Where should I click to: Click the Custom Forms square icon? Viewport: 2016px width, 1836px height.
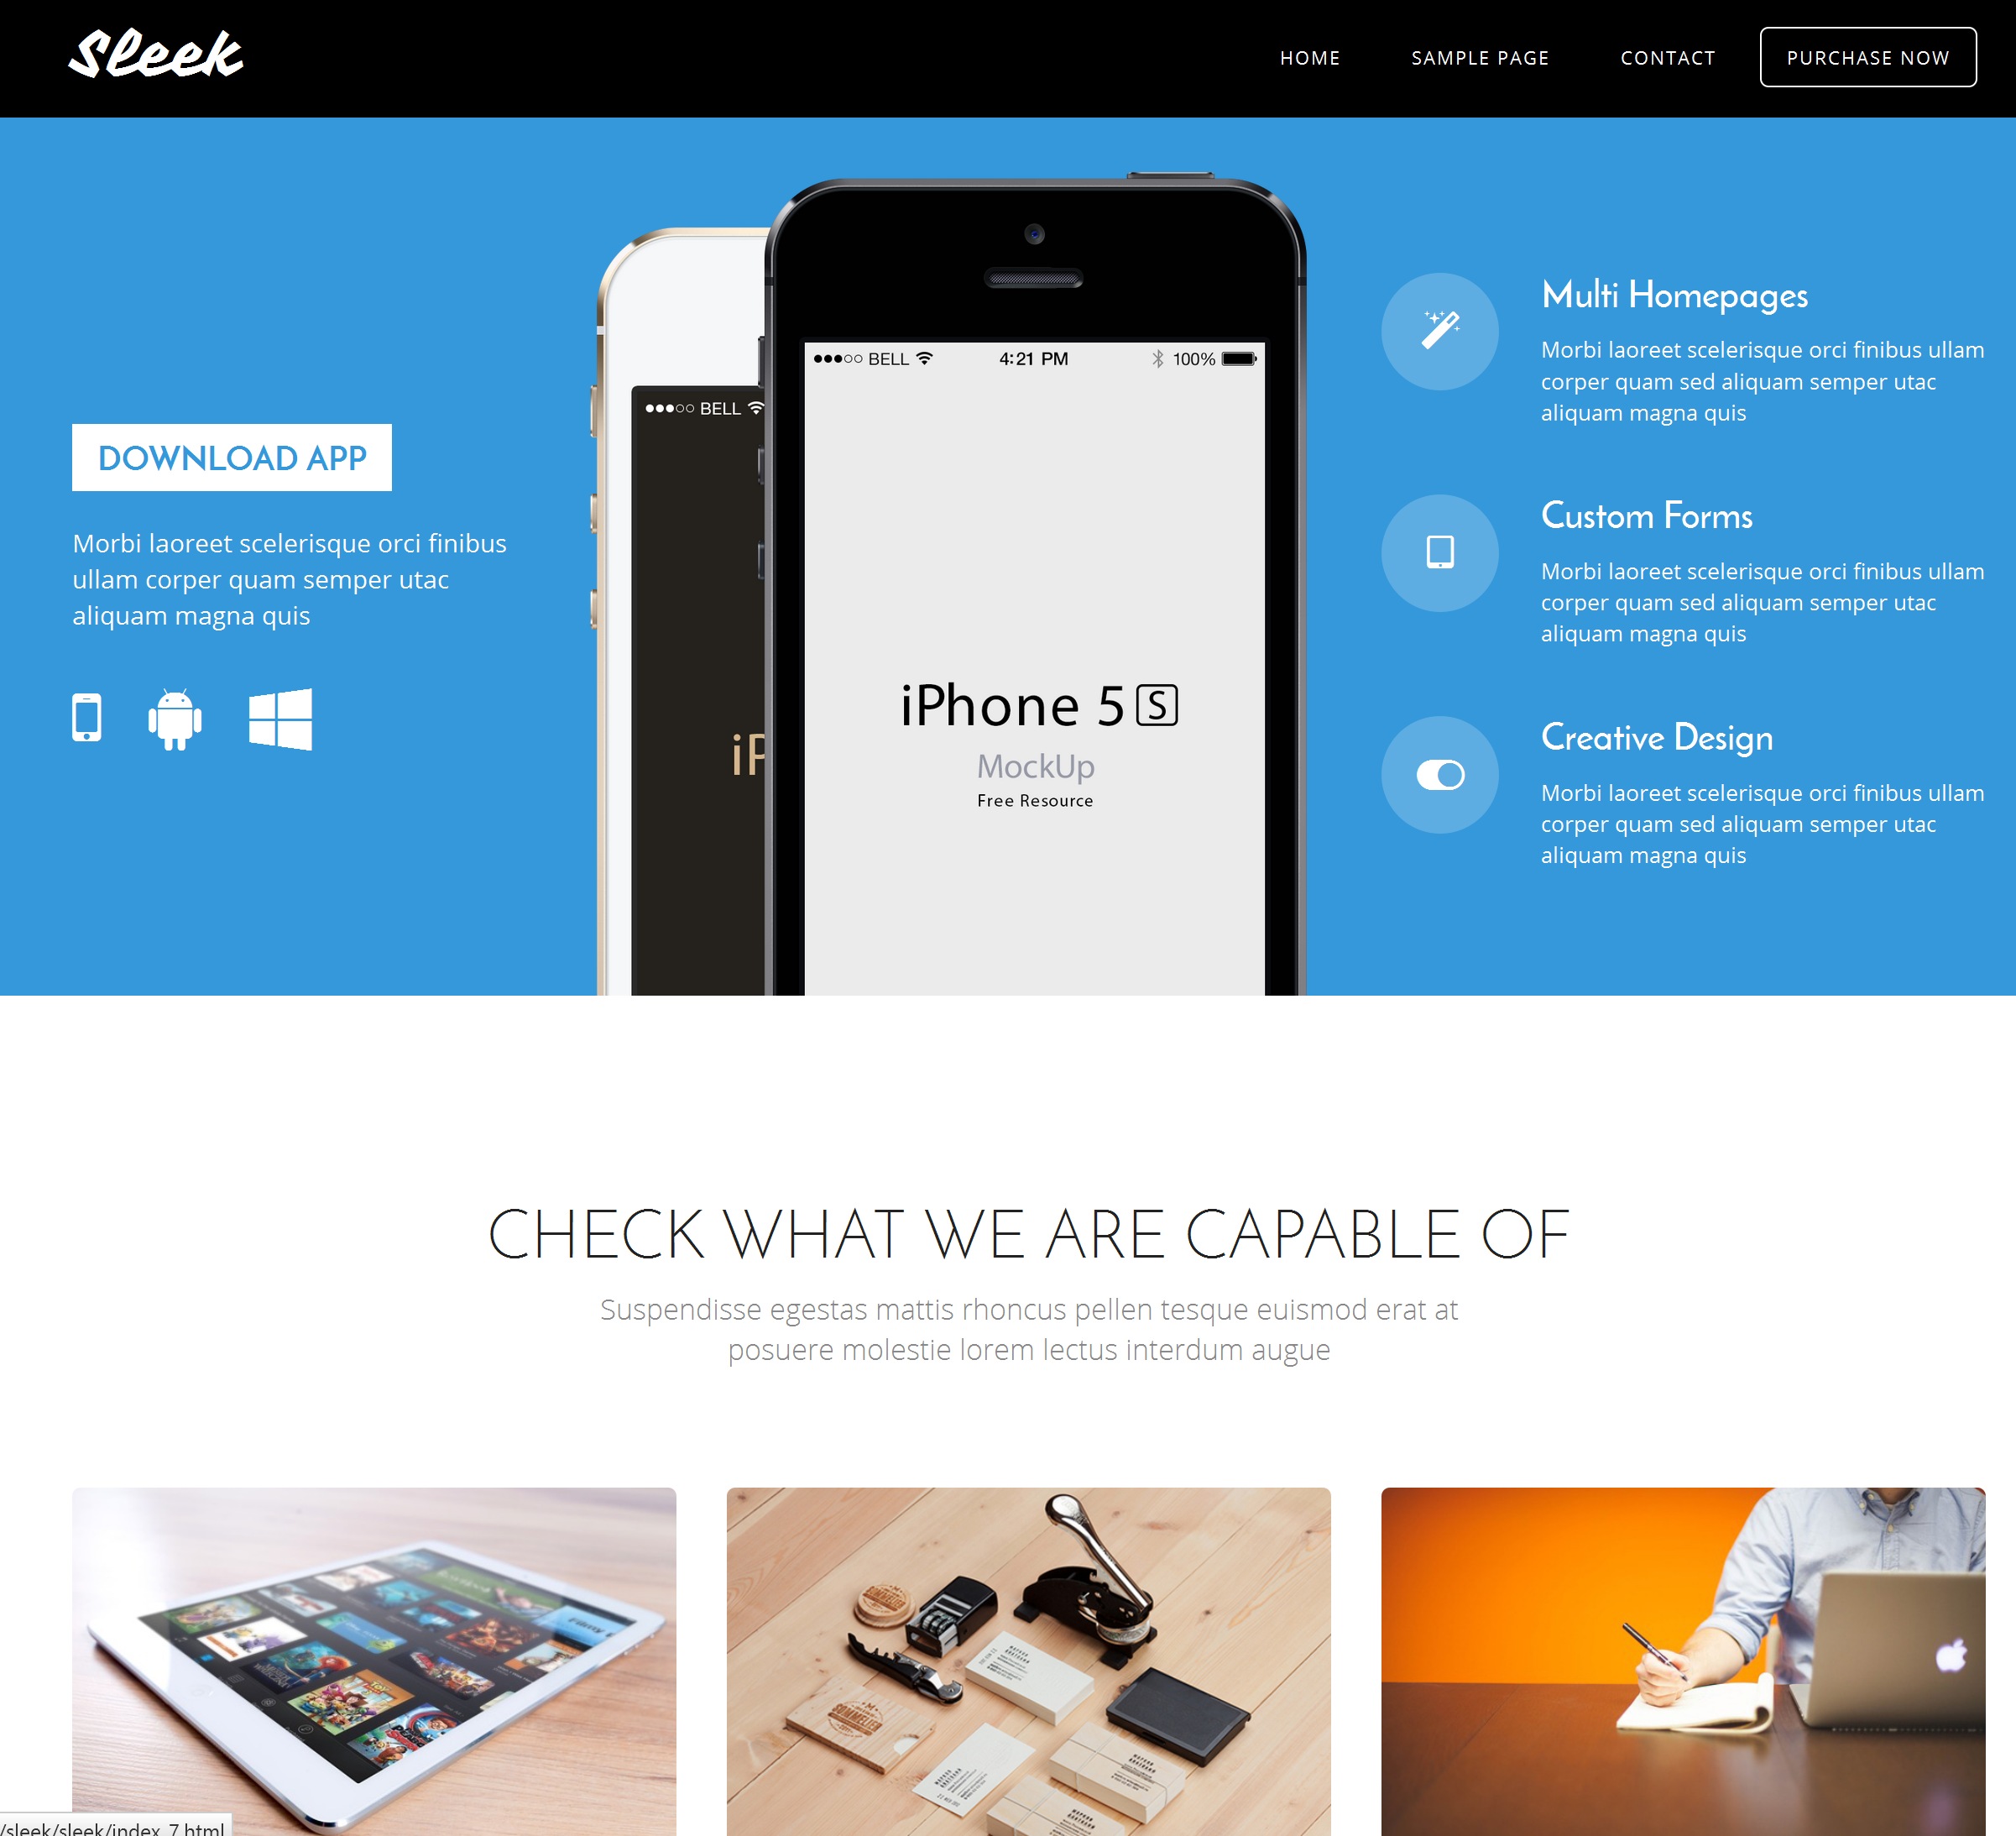(1440, 550)
